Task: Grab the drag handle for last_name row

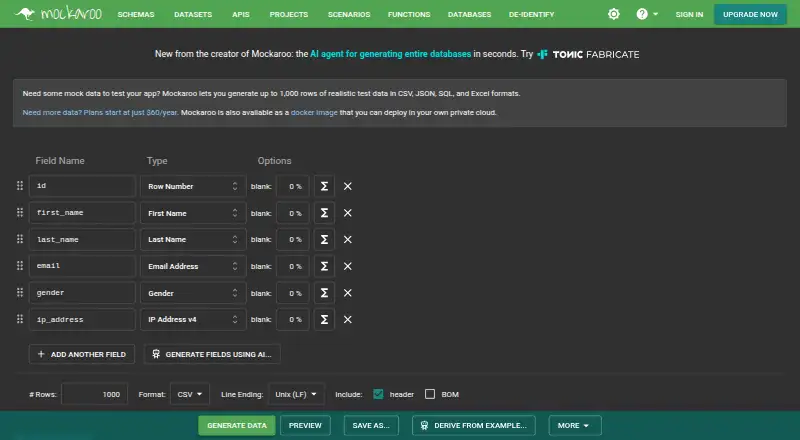Action: click(20, 239)
